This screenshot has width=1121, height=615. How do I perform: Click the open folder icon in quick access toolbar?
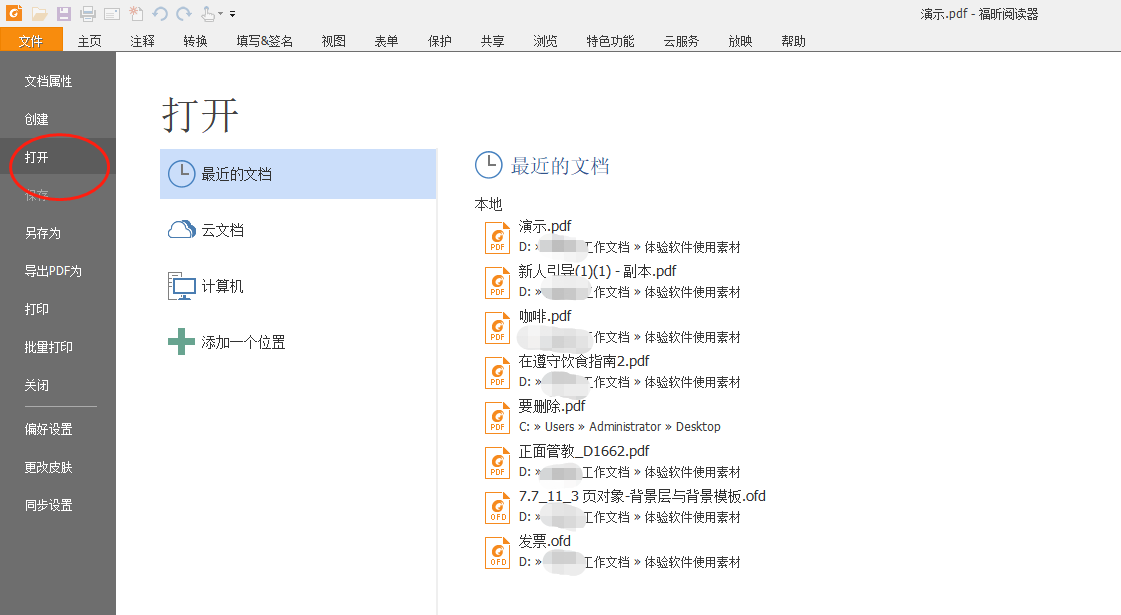coord(39,14)
